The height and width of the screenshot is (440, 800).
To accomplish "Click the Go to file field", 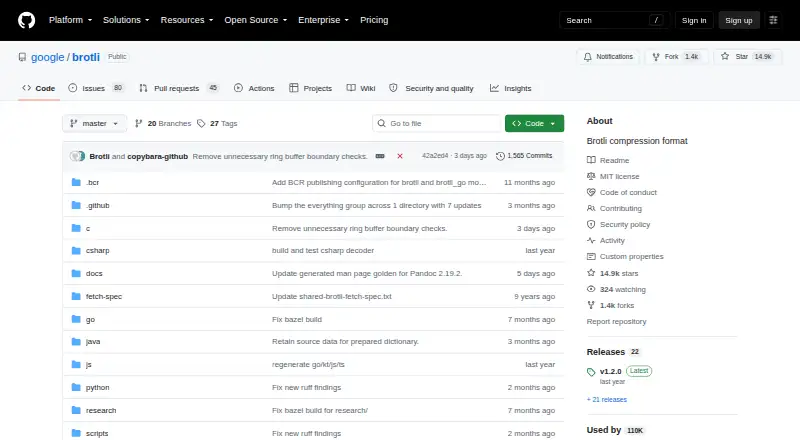I will (437, 124).
